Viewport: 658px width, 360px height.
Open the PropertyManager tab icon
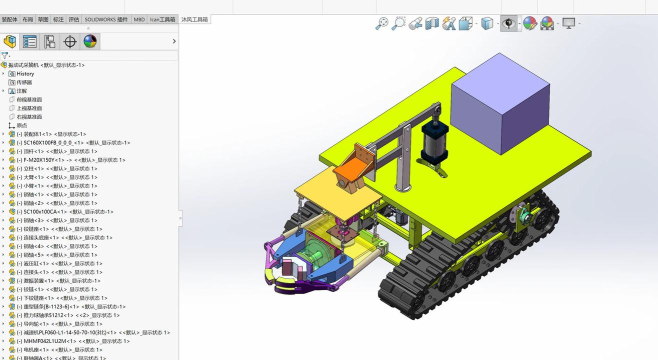pos(30,42)
